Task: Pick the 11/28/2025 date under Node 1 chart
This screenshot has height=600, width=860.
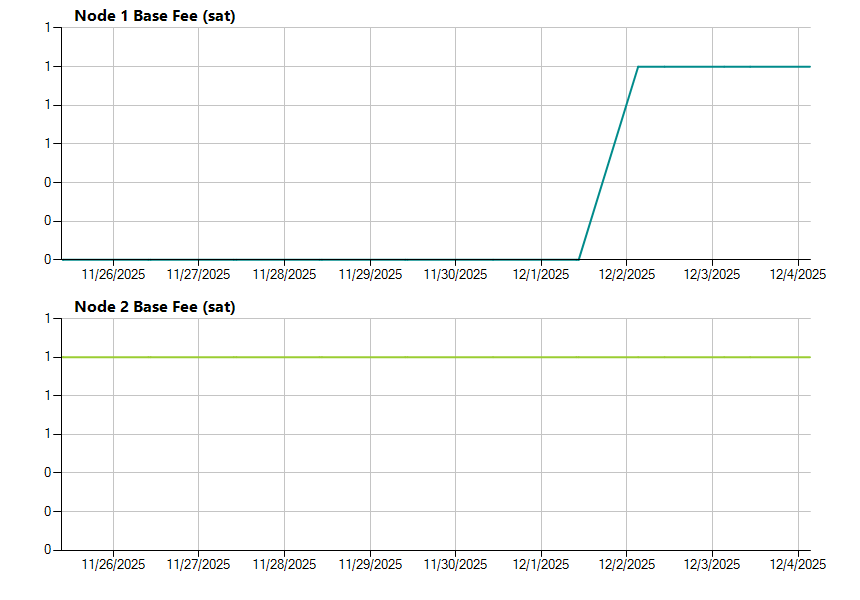Action: pos(284,274)
